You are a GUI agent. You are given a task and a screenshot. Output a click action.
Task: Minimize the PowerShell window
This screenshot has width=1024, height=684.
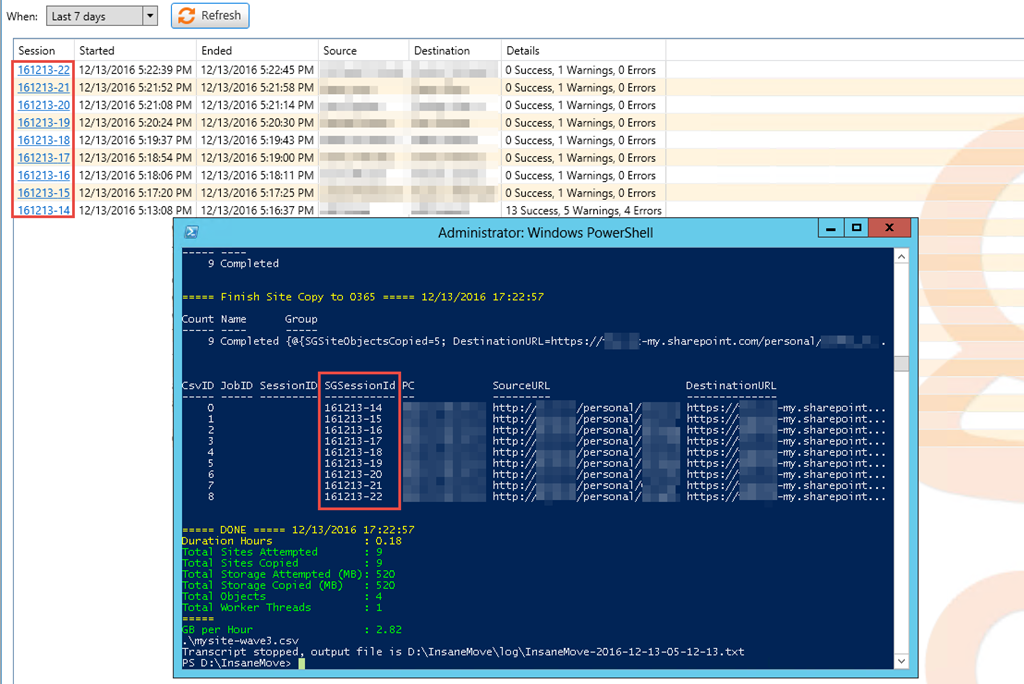pyautogui.click(x=830, y=229)
